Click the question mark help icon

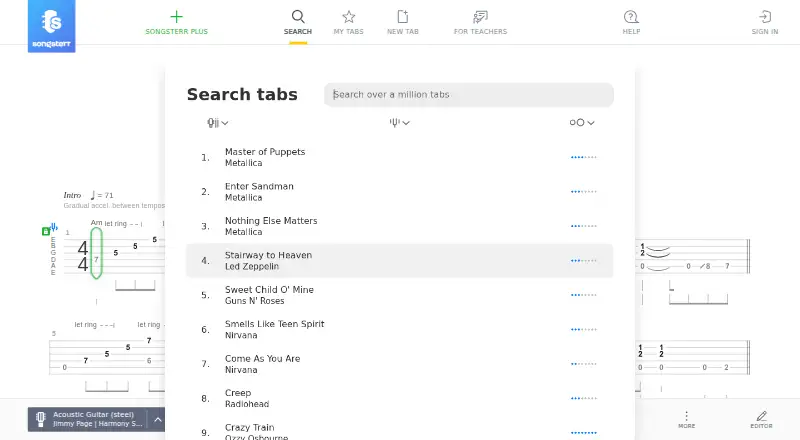[631, 17]
